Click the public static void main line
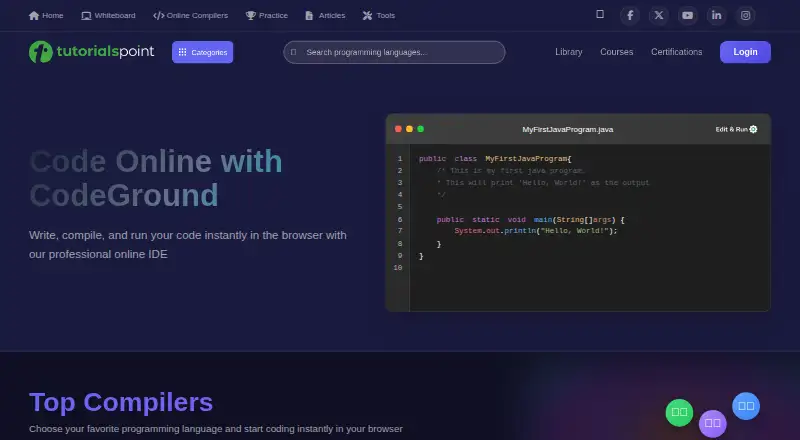800x440 pixels. click(531, 219)
